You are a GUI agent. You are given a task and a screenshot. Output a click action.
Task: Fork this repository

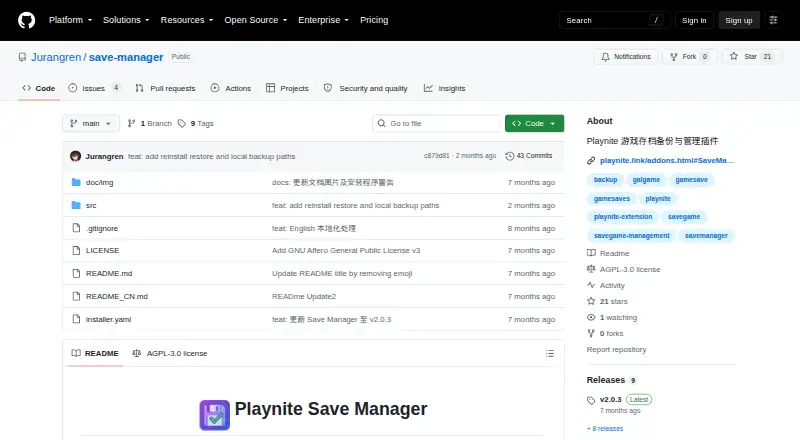[690, 57]
